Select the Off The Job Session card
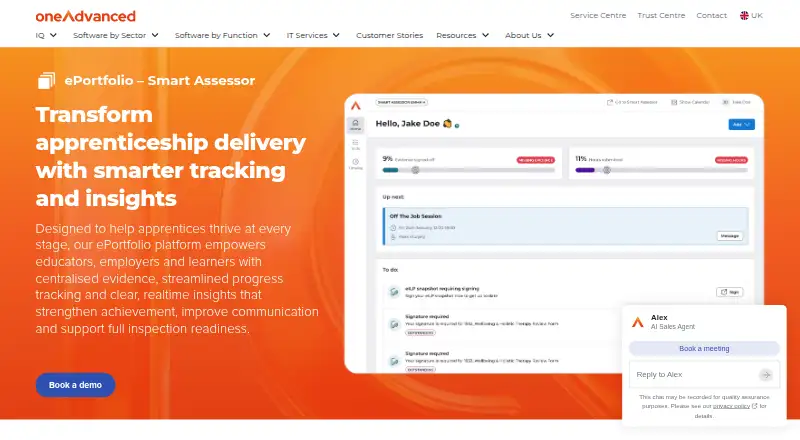The width and height of the screenshot is (800, 440). [565, 226]
